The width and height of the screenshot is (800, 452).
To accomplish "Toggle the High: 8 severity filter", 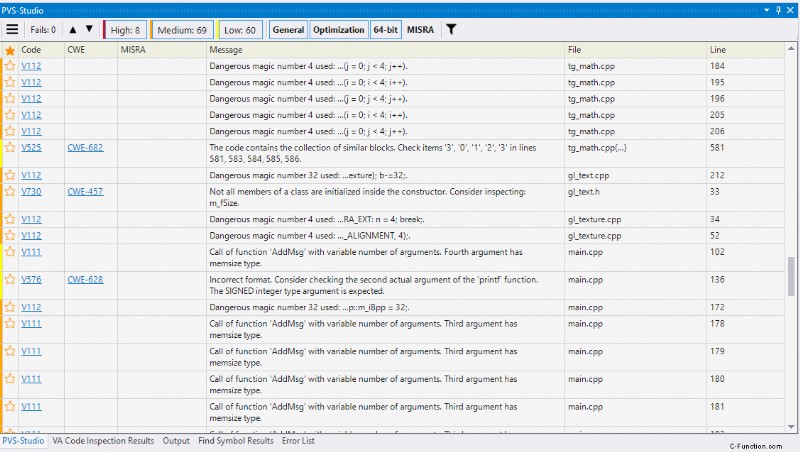I will pyautogui.click(x=124, y=30).
